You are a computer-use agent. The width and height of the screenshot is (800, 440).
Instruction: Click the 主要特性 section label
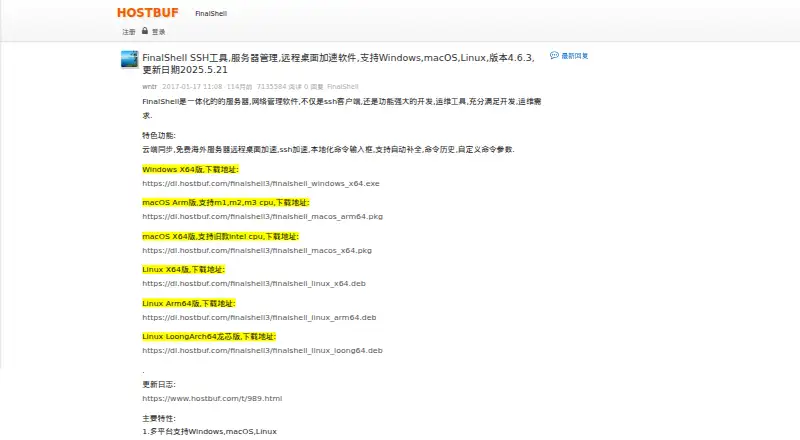(x=159, y=418)
